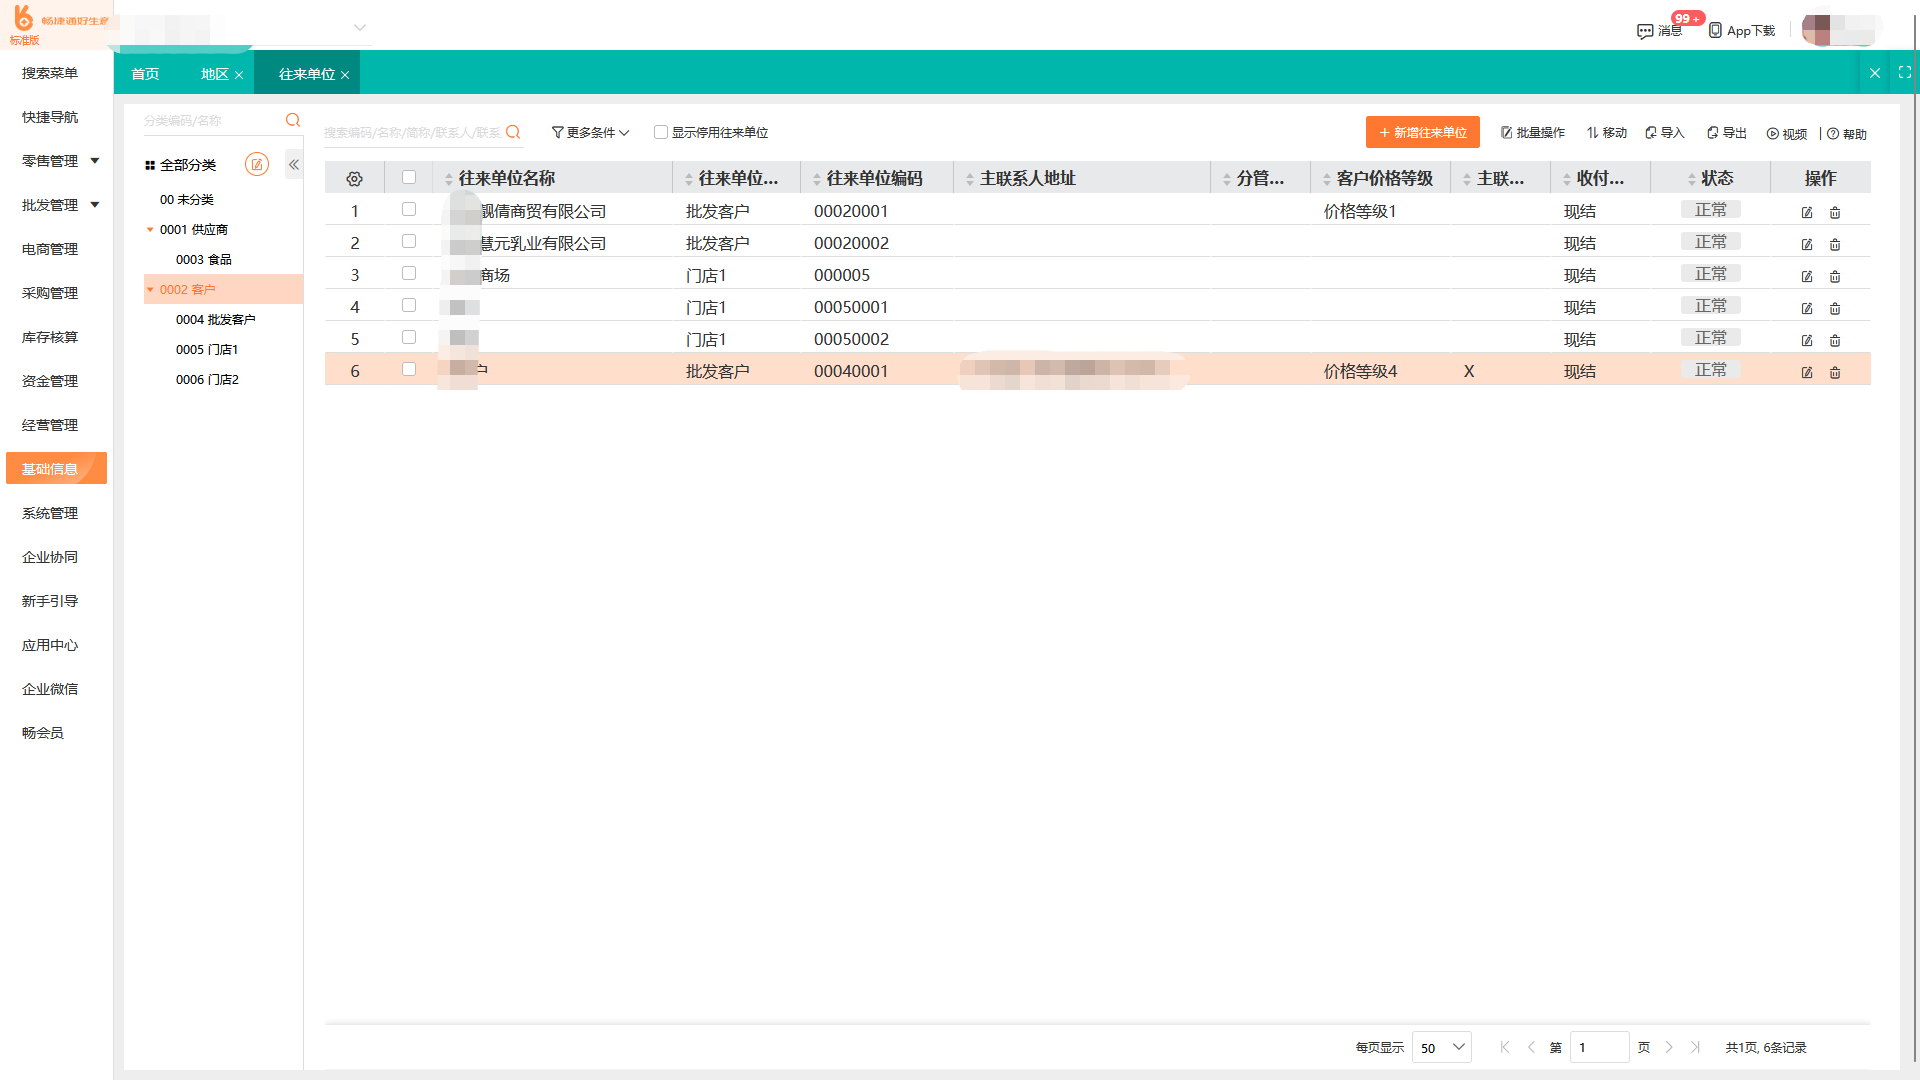Expand 更多条件 filter dropdown
The height and width of the screenshot is (1080, 1920).
(x=593, y=131)
